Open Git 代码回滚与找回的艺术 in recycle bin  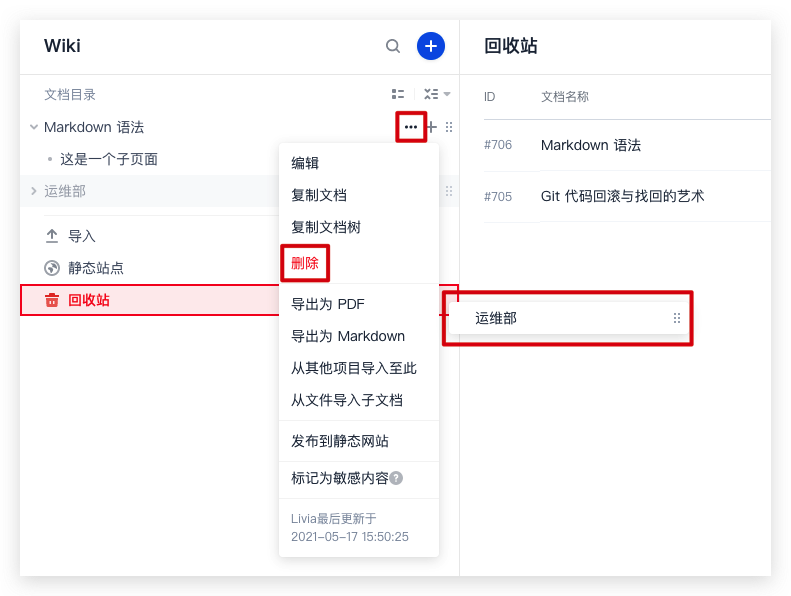[622, 196]
